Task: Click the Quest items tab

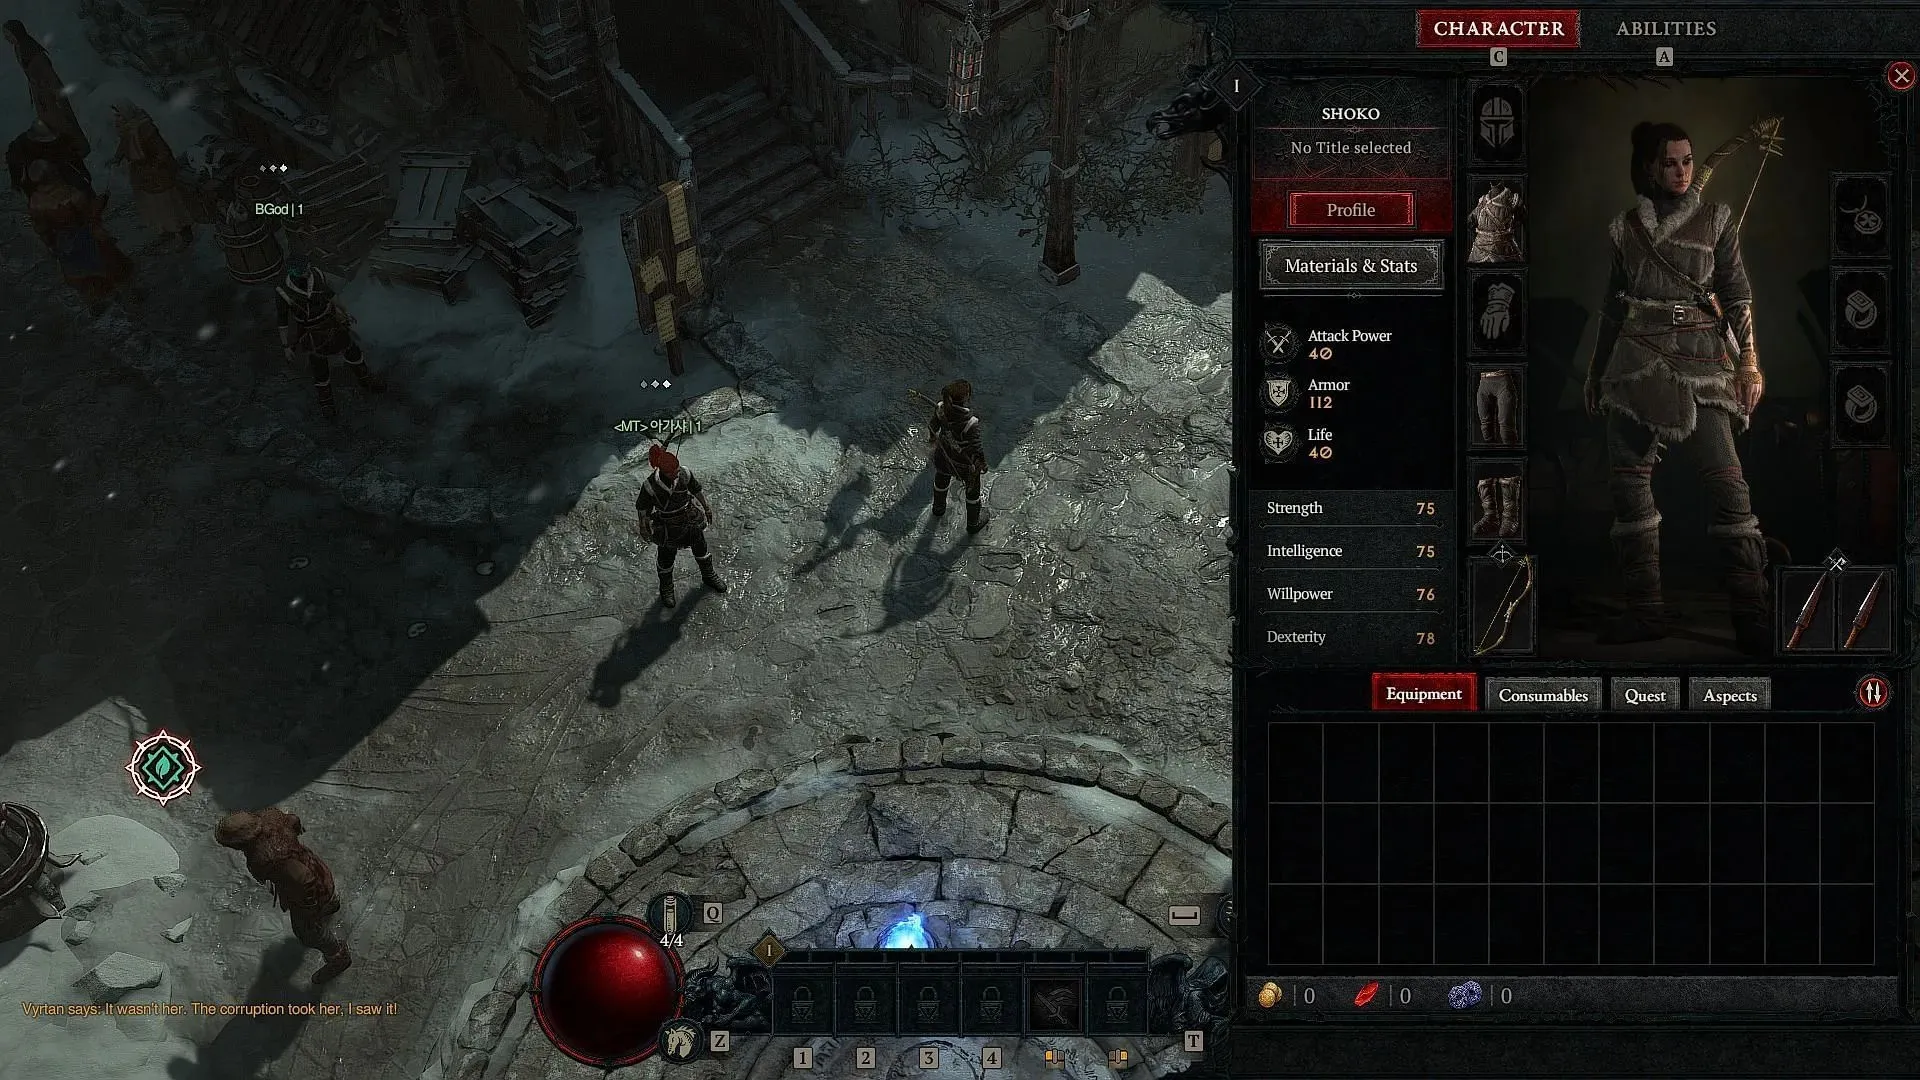Action: pos(1644,694)
